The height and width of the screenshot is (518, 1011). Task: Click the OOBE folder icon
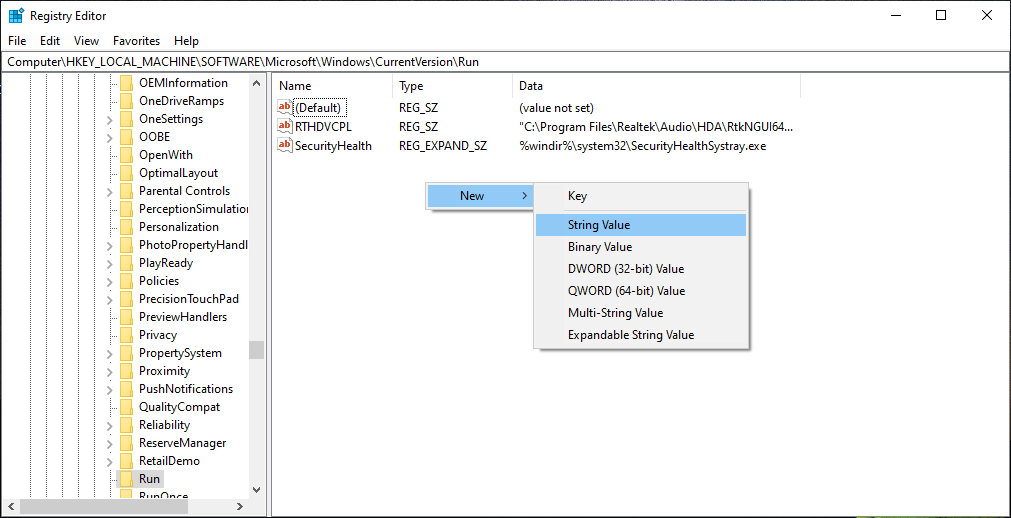pos(126,137)
